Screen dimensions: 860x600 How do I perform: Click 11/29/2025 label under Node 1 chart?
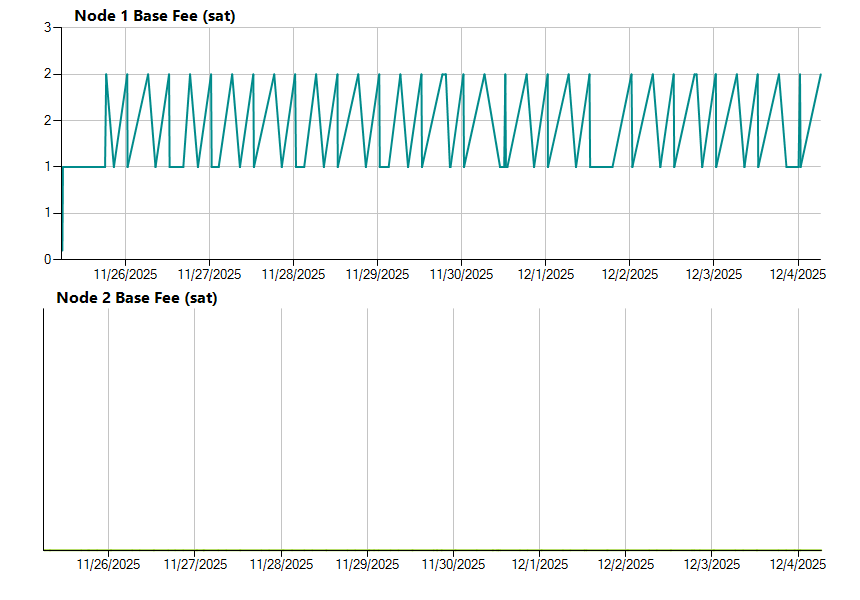[377, 274]
